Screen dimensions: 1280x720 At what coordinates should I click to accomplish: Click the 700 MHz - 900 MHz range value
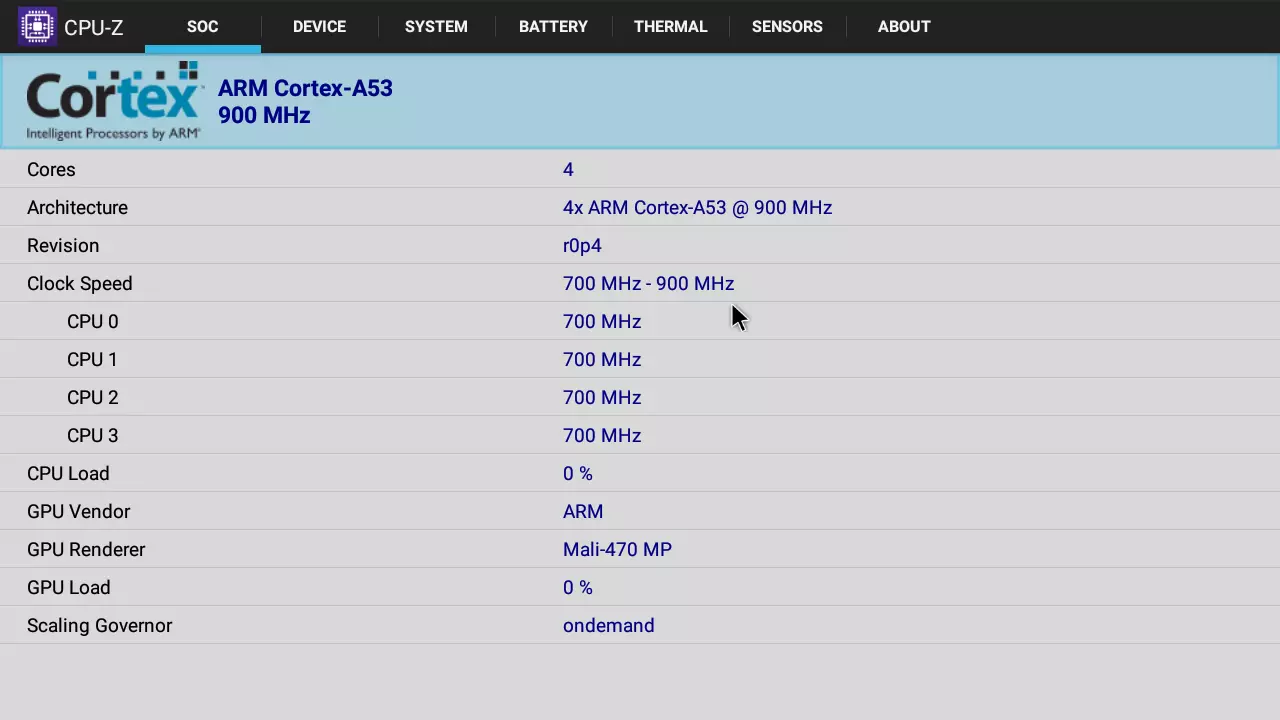point(648,283)
